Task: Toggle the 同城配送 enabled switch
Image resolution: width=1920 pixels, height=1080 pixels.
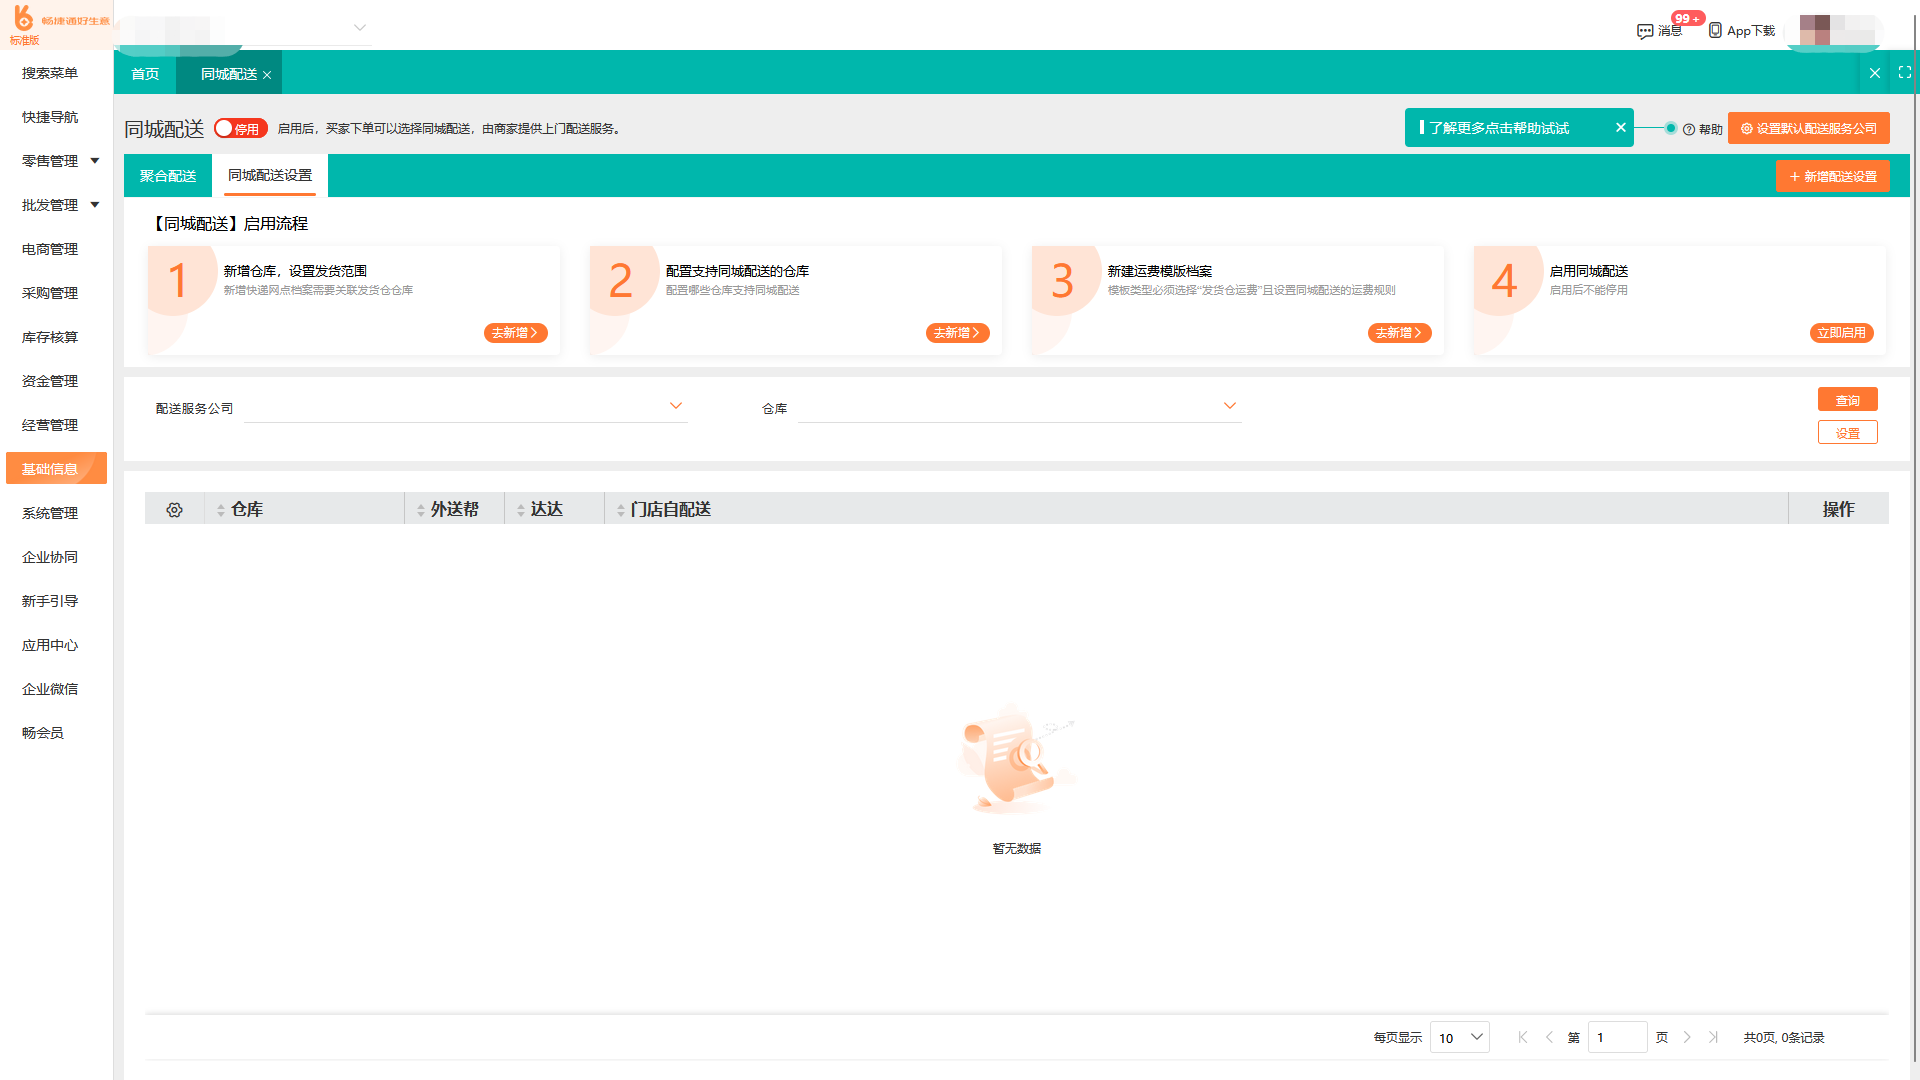Action: click(245, 128)
